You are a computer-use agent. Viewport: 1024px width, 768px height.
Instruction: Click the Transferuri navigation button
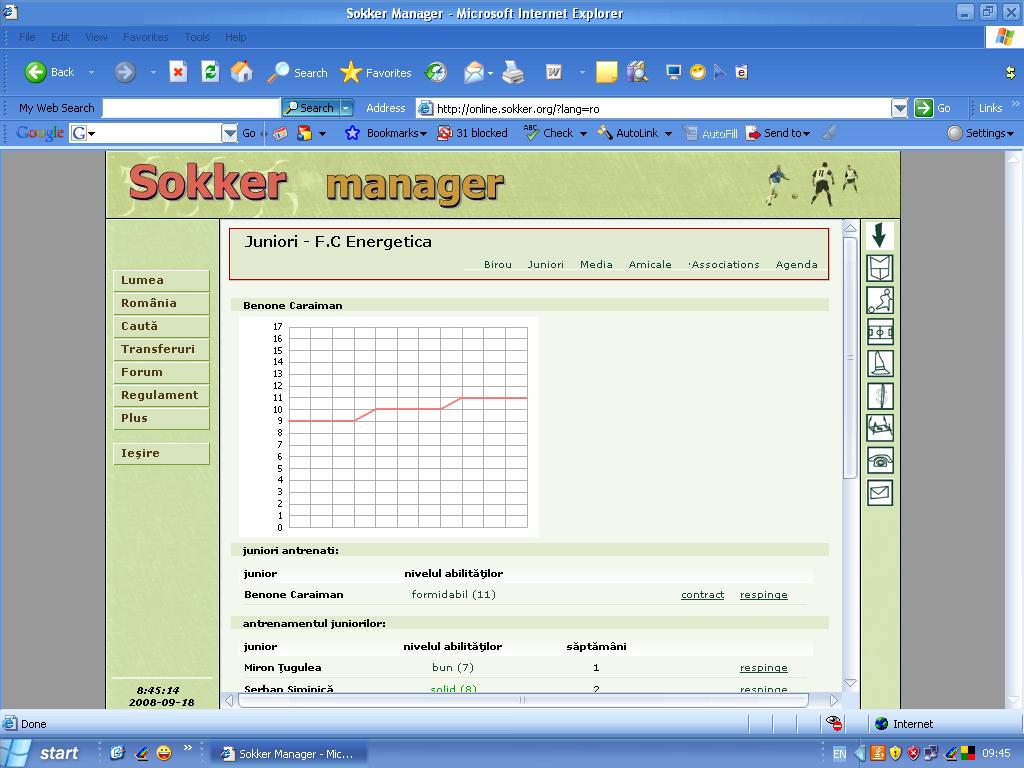tap(160, 349)
